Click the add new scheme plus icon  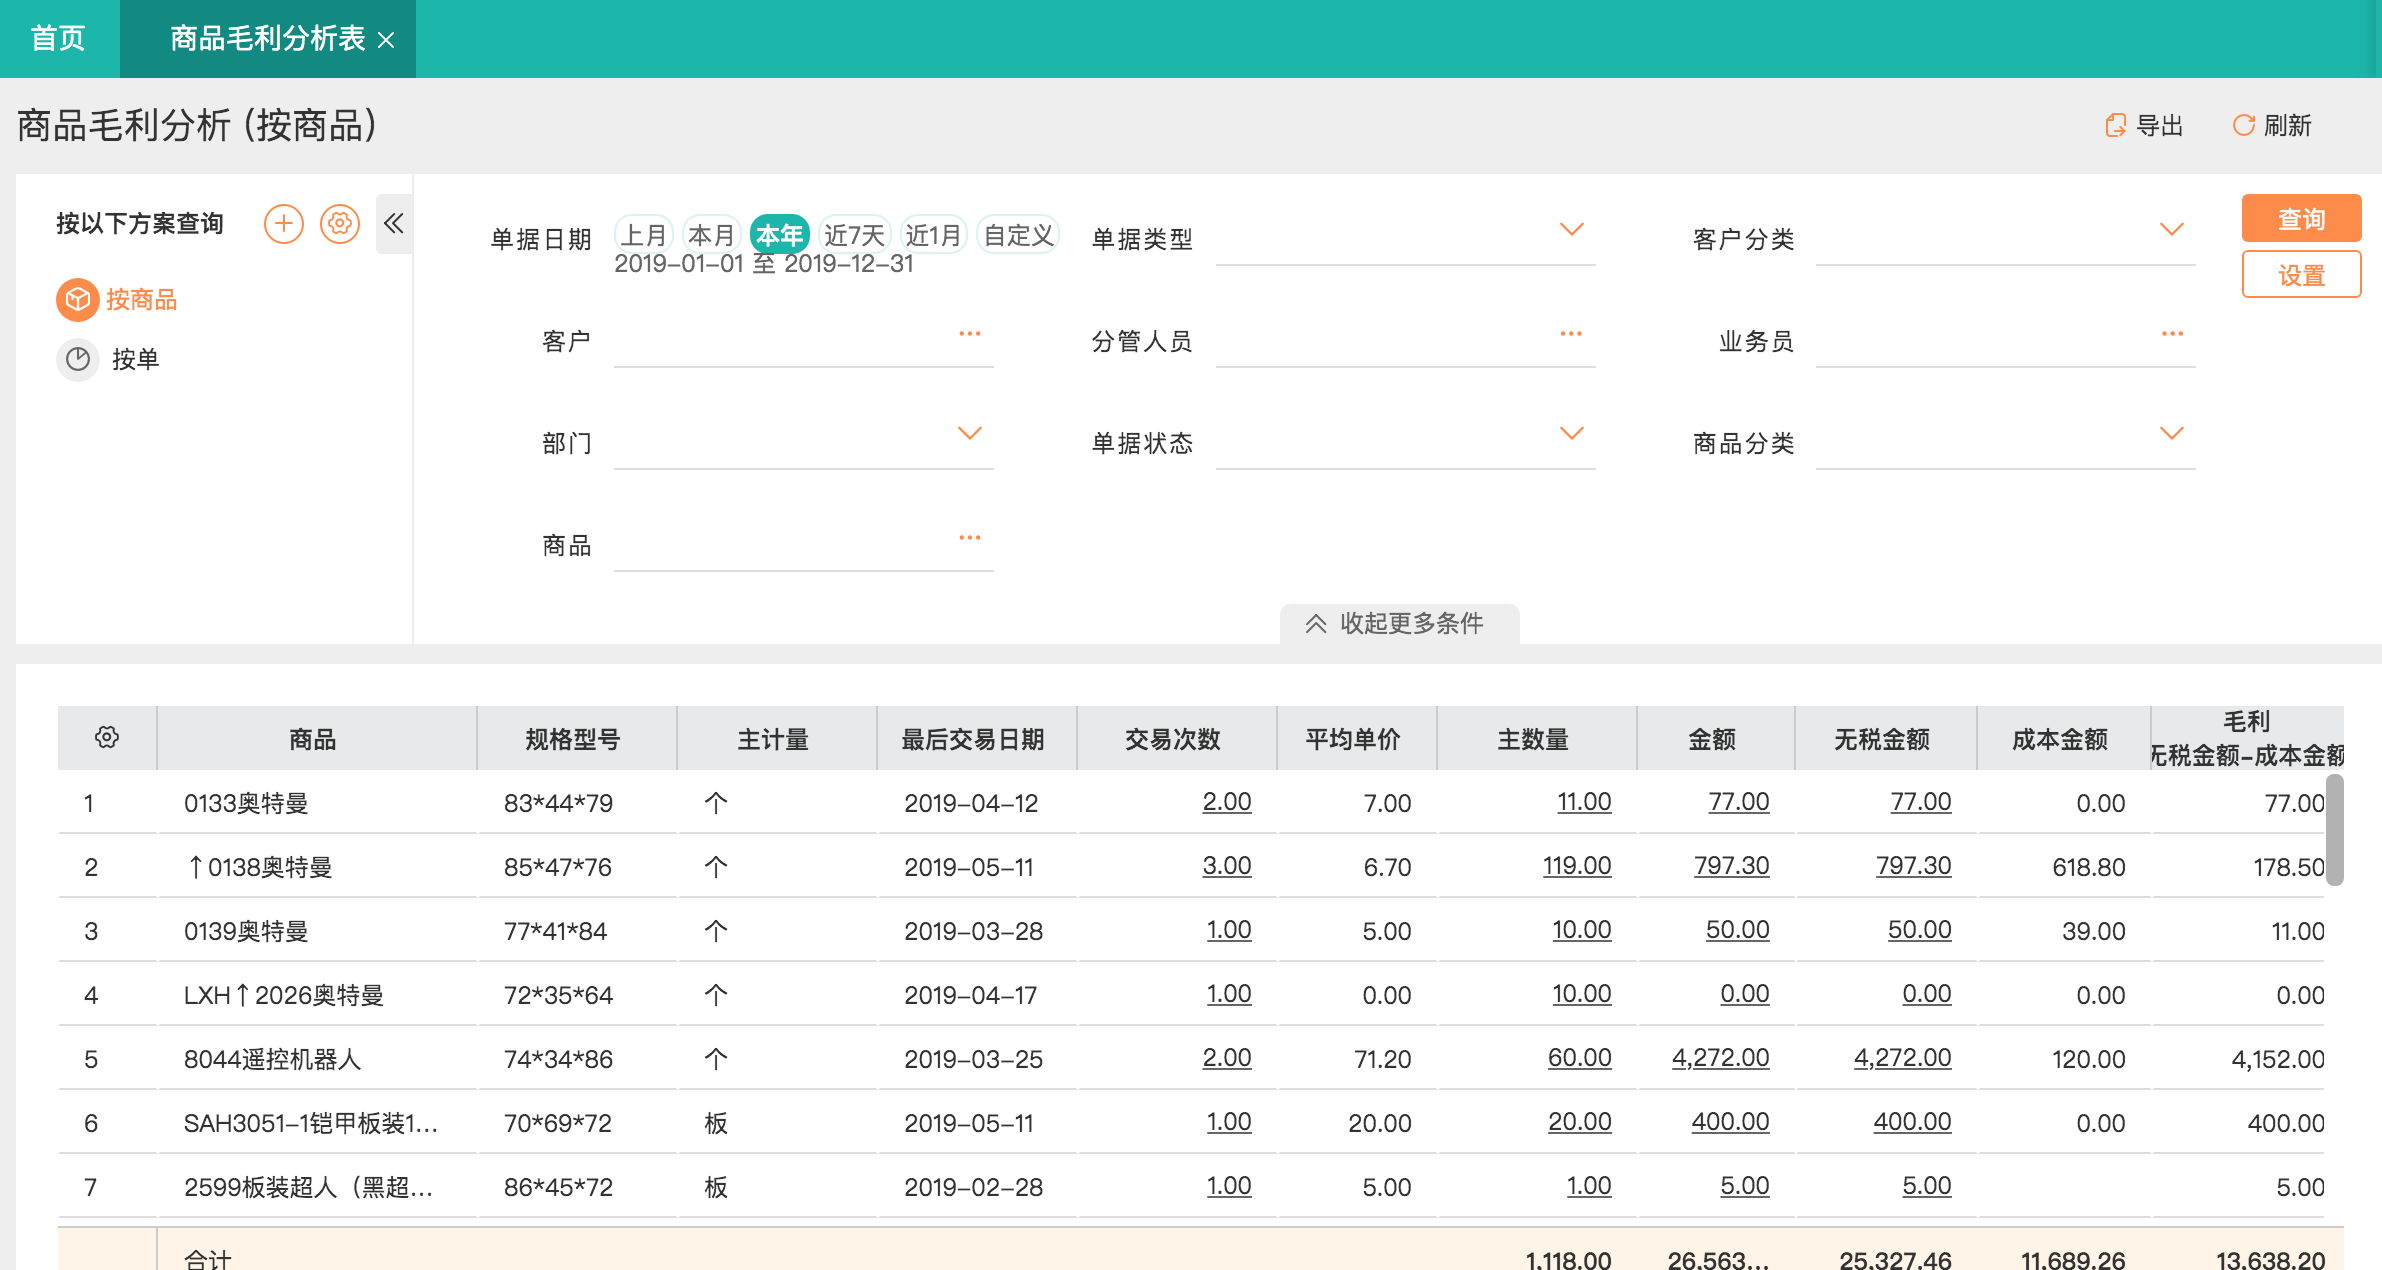284,221
